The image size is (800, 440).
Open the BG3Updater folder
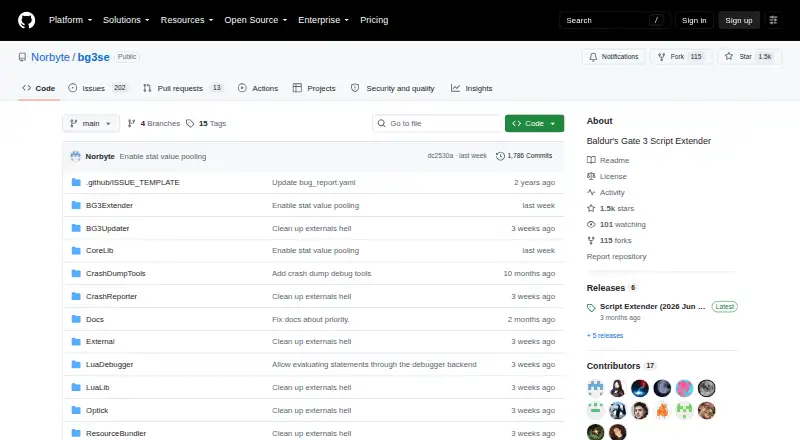click(108, 228)
